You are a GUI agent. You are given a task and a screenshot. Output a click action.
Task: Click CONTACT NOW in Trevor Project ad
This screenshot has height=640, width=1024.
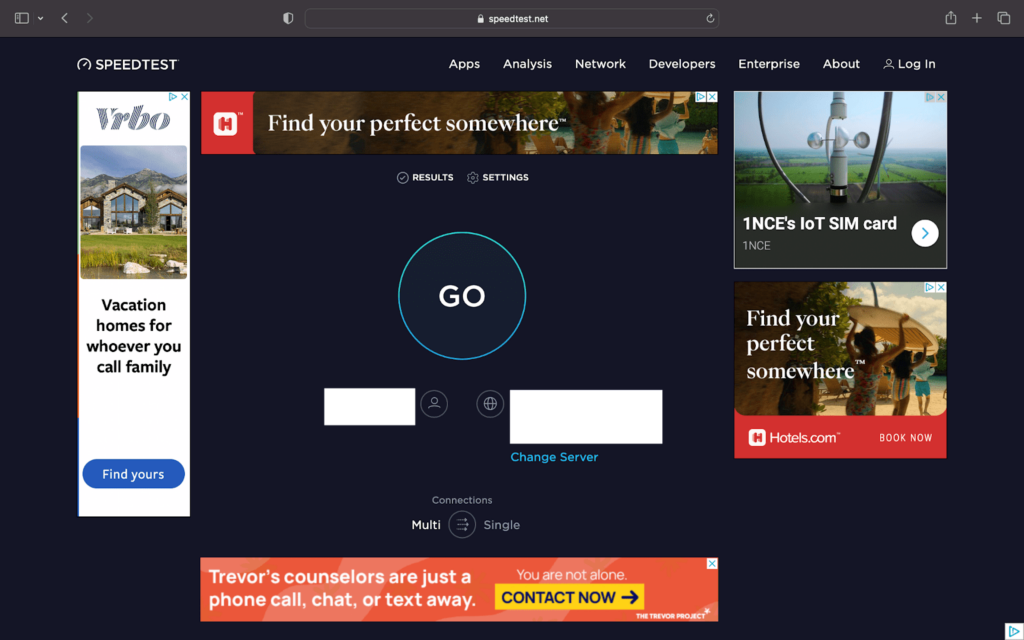[569, 597]
